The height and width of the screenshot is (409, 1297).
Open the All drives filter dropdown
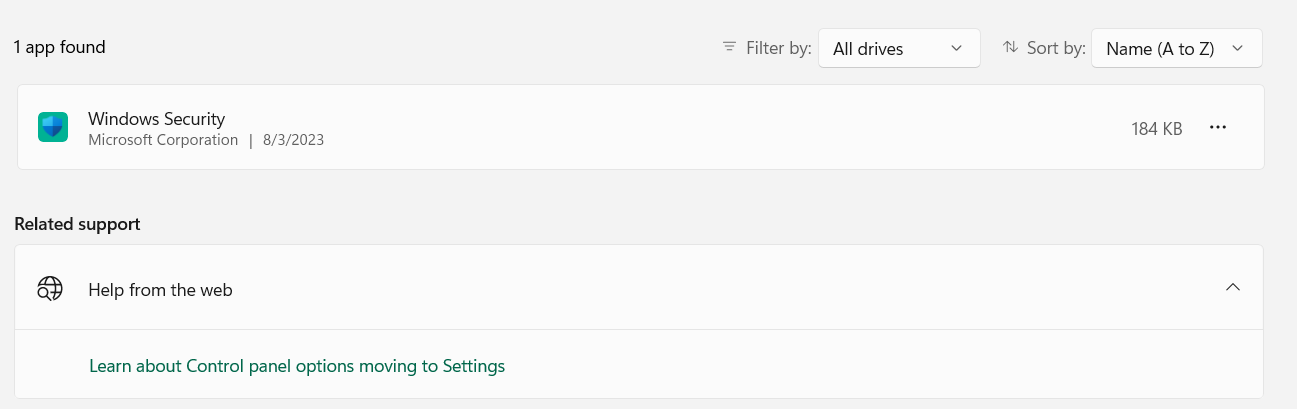(x=898, y=48)
